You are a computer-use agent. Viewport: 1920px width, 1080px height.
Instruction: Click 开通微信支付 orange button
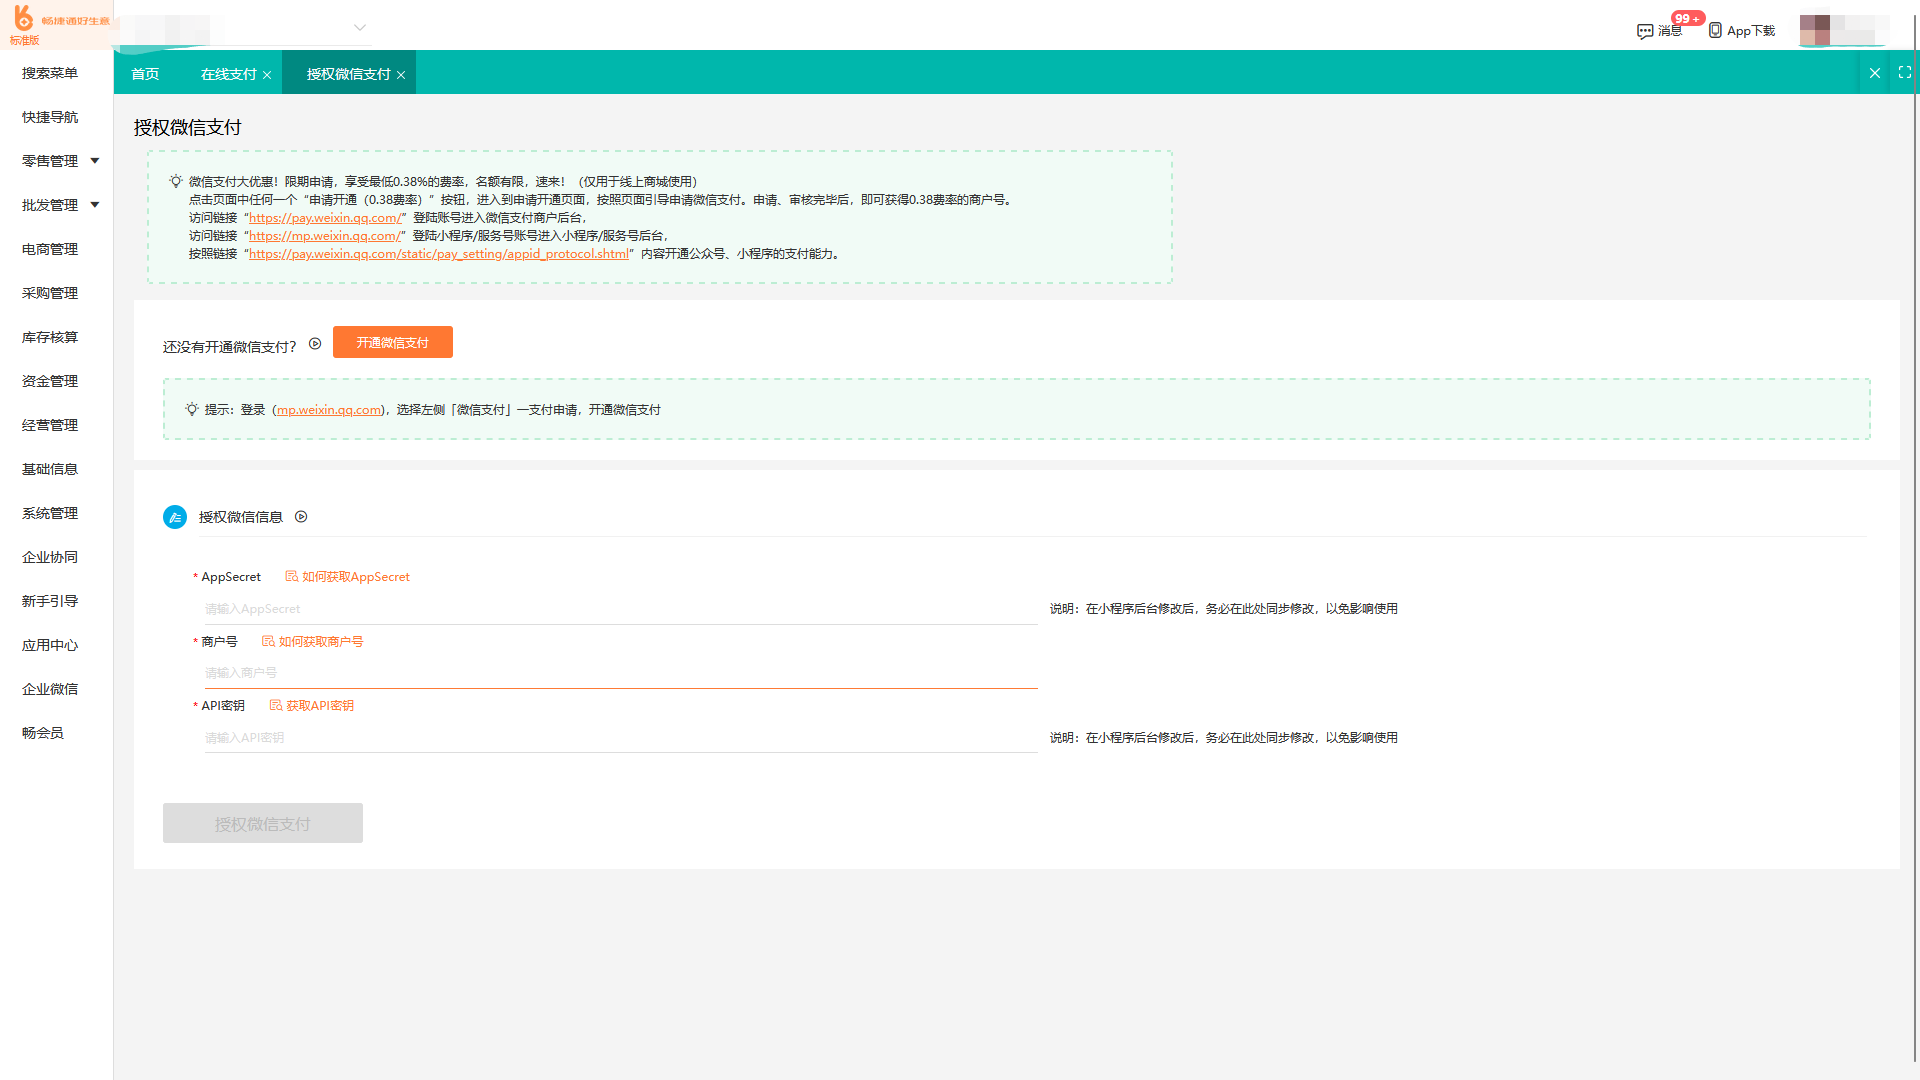(393, 342)
